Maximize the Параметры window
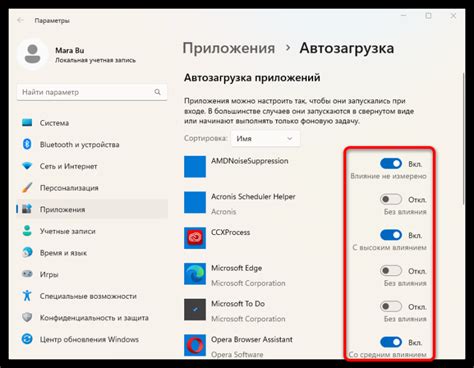 pyautogui.click(x=428, y=16)
